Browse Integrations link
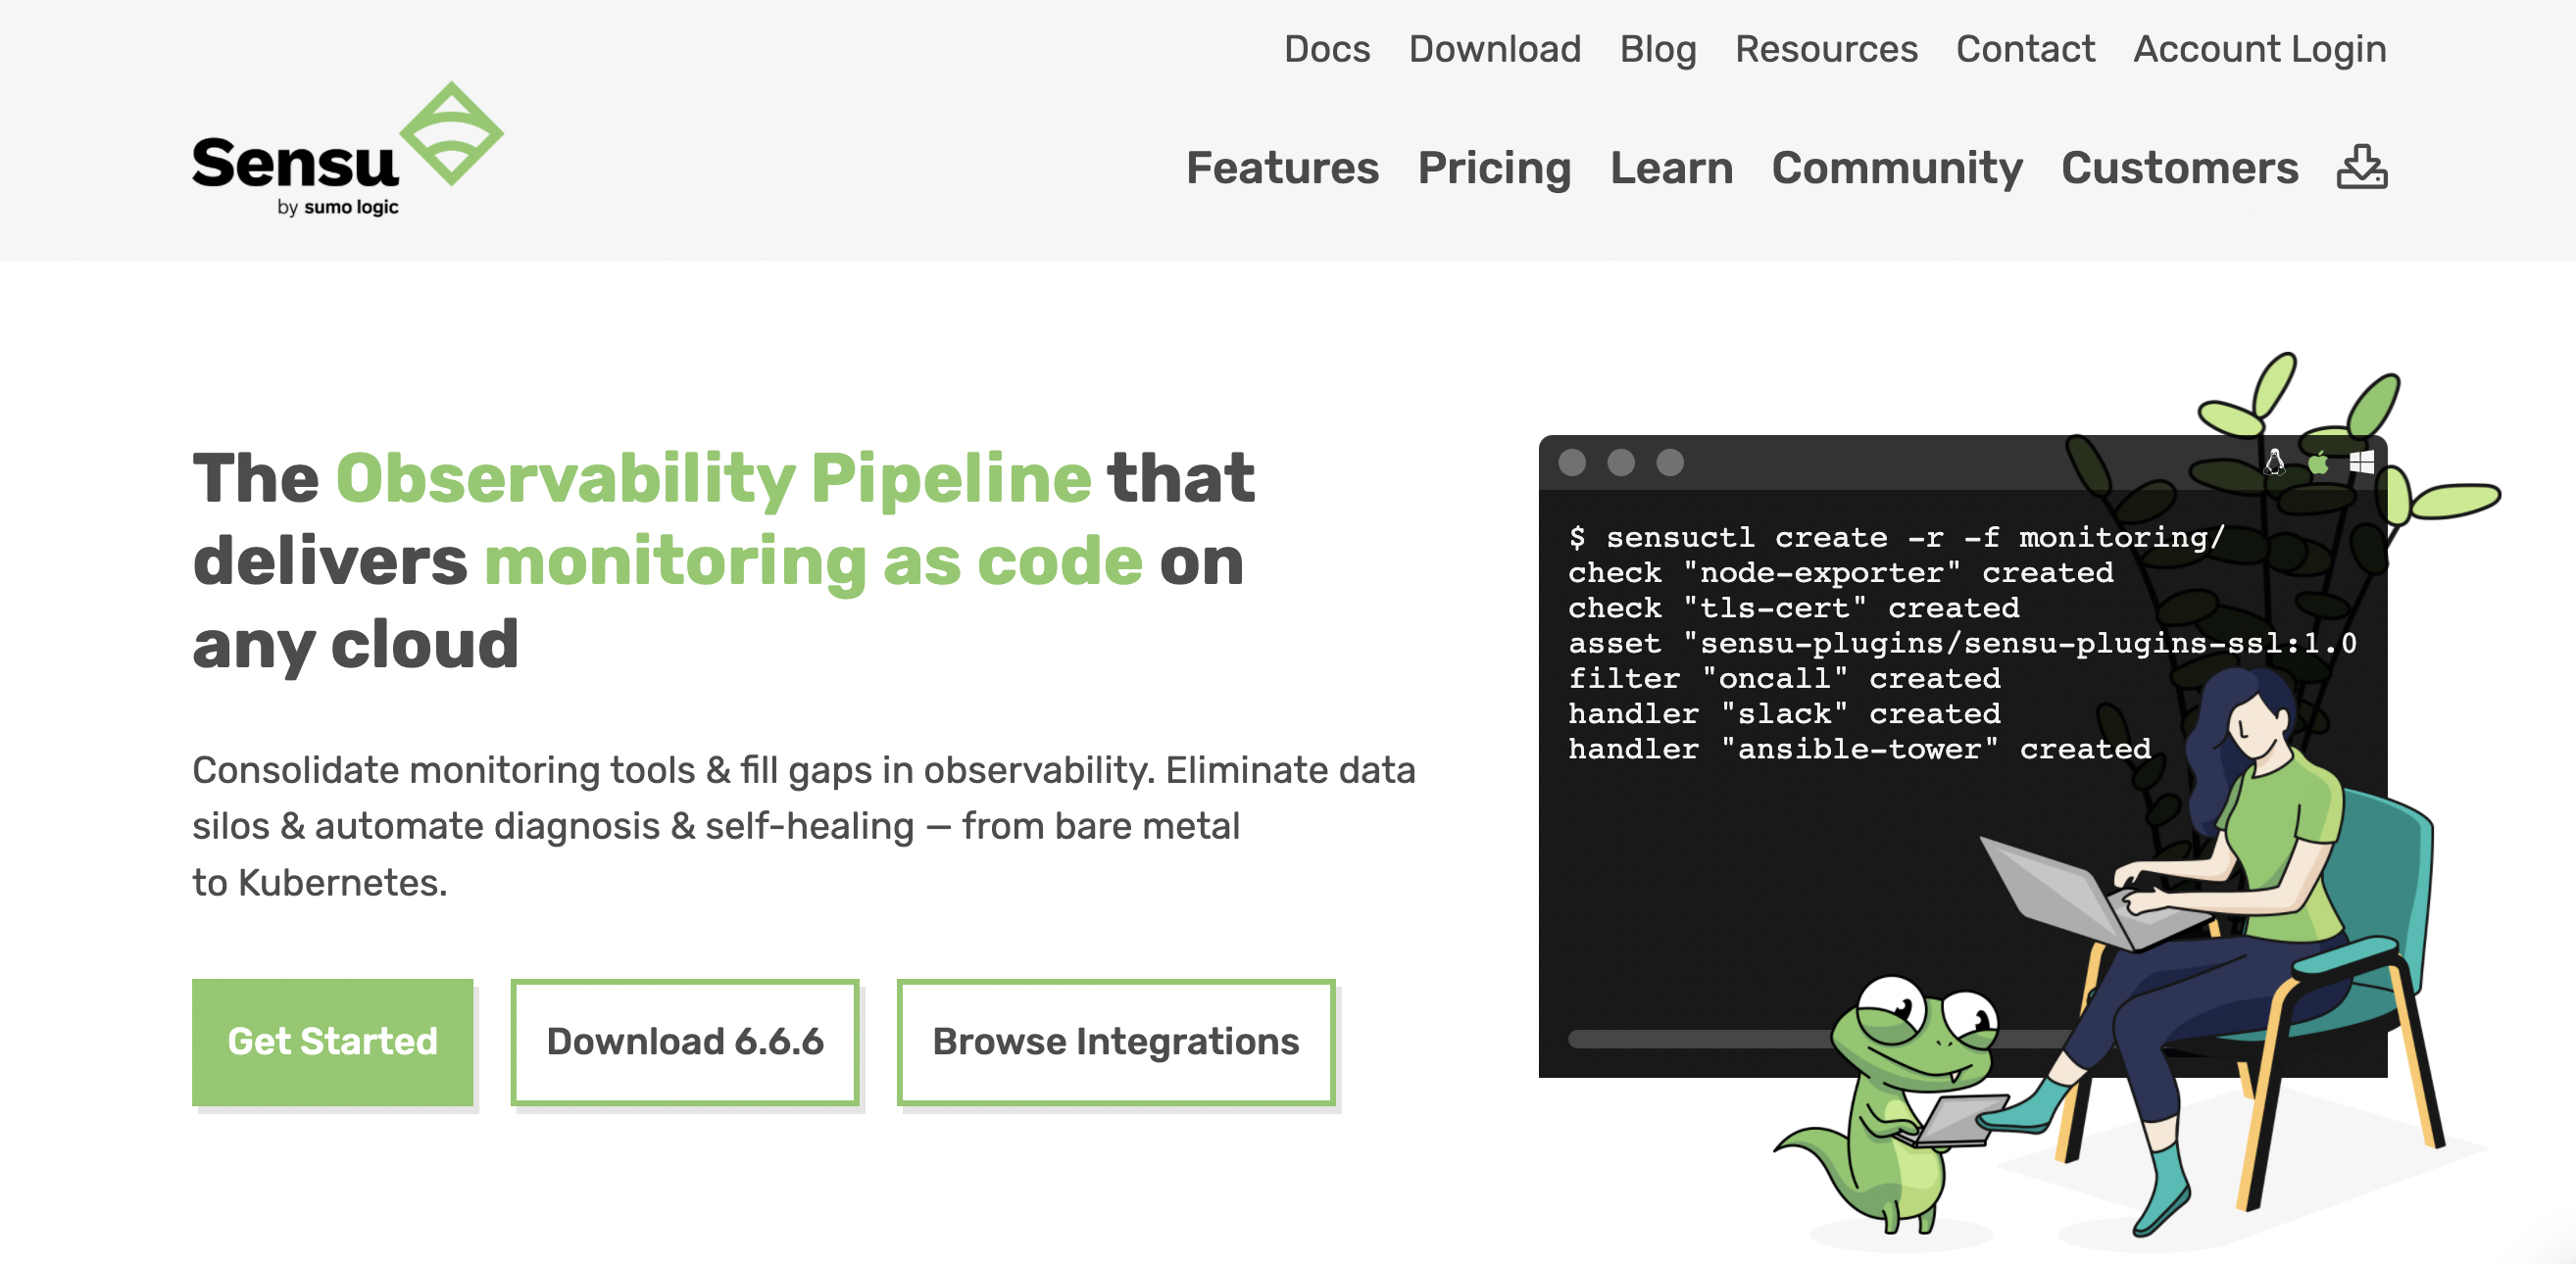Viewport: 2576px width, 1264px height. (x=1115, y=1038)
